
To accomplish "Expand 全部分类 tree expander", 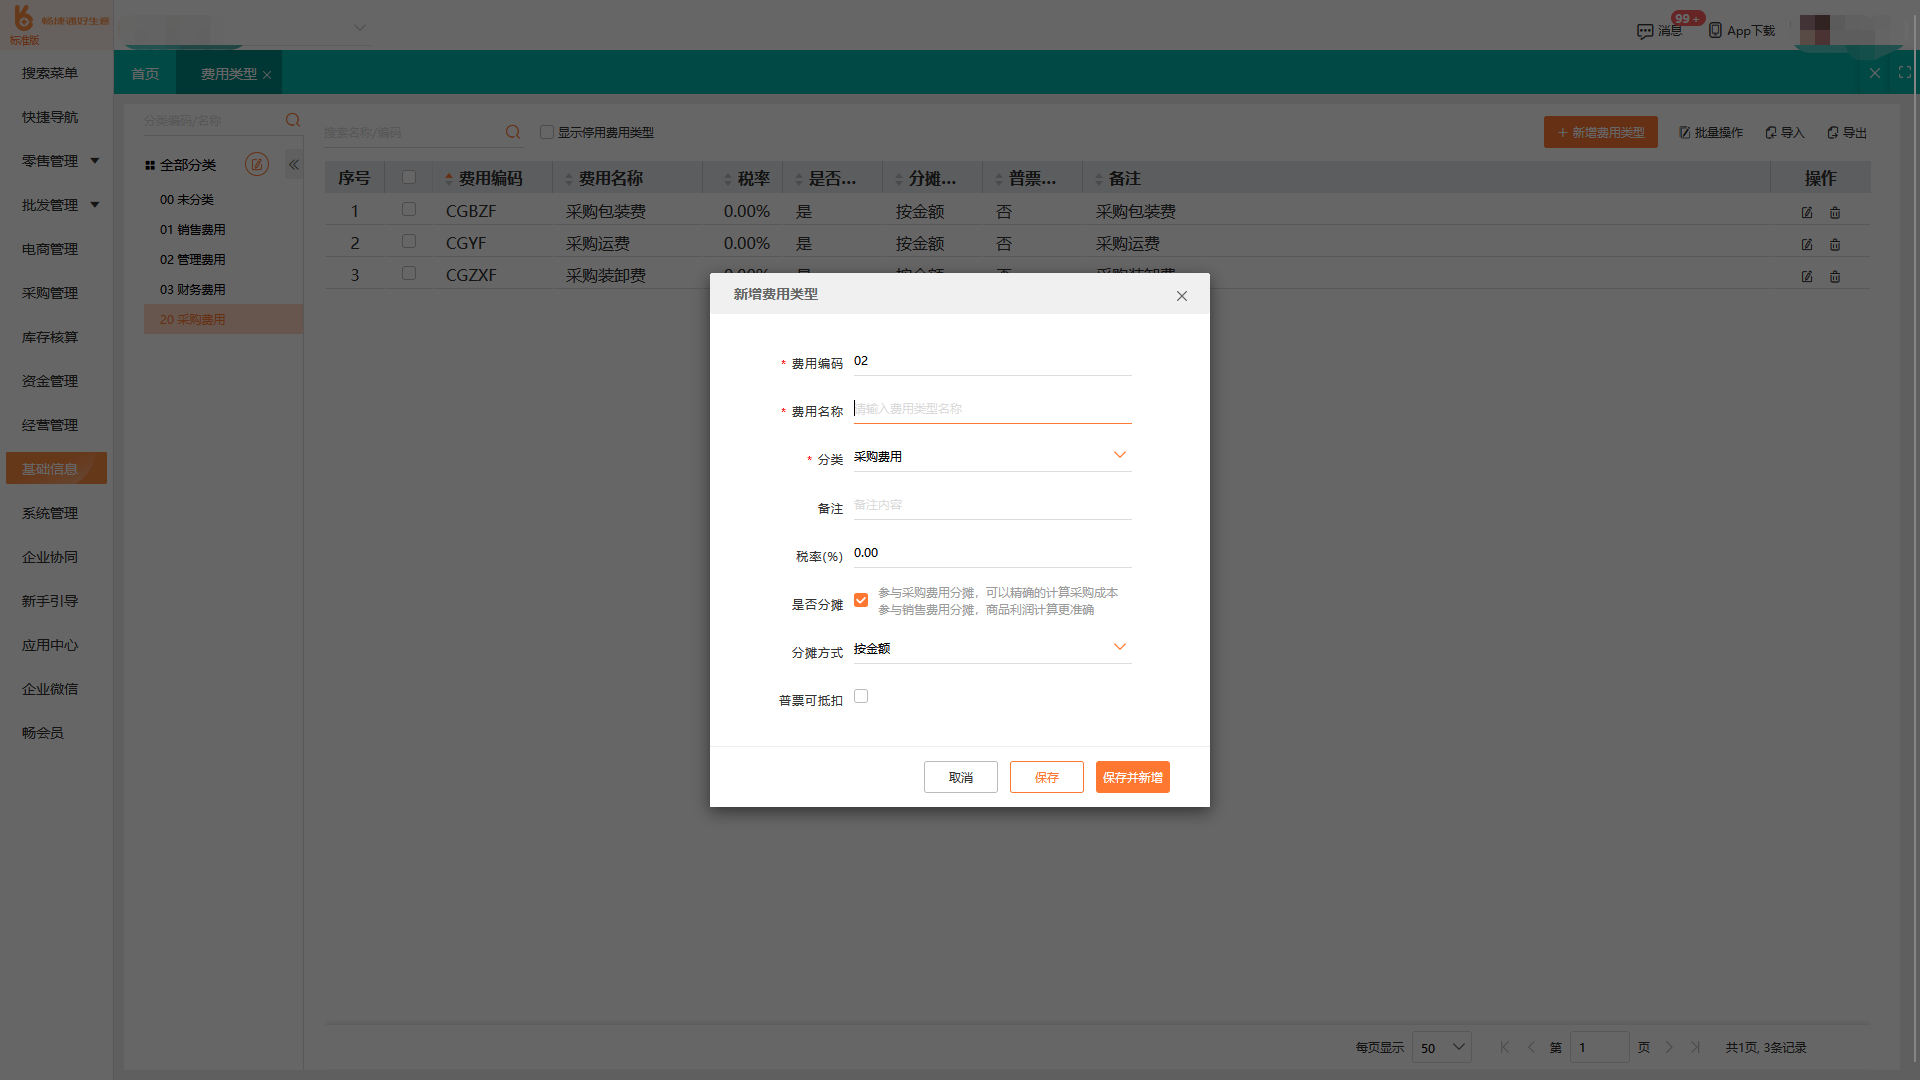I will (x=149, y=165).
